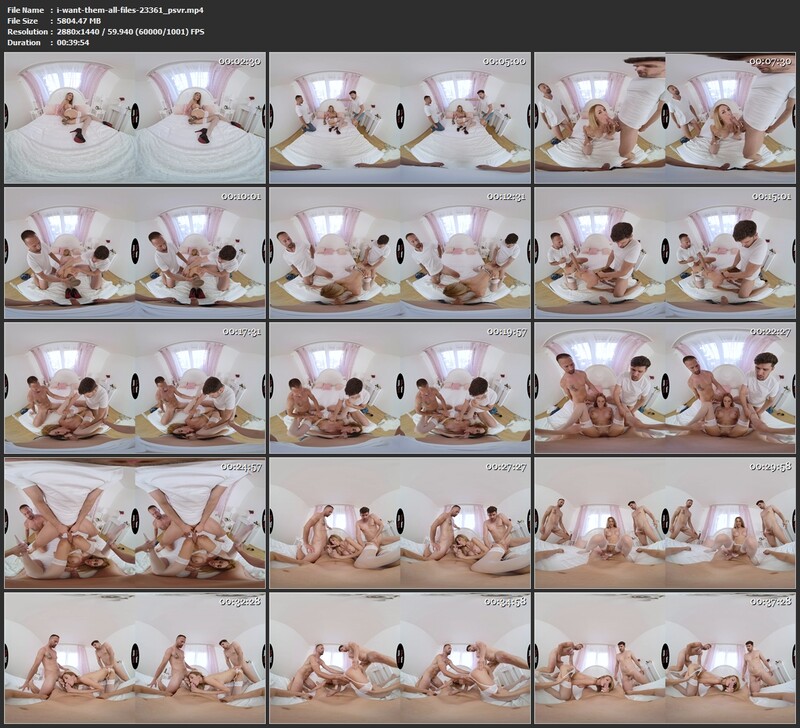The width and height of the screenshot is (800, 728).
Task: Click the thumbnail timestamped 00:02:30
Action: coord(135,117)
